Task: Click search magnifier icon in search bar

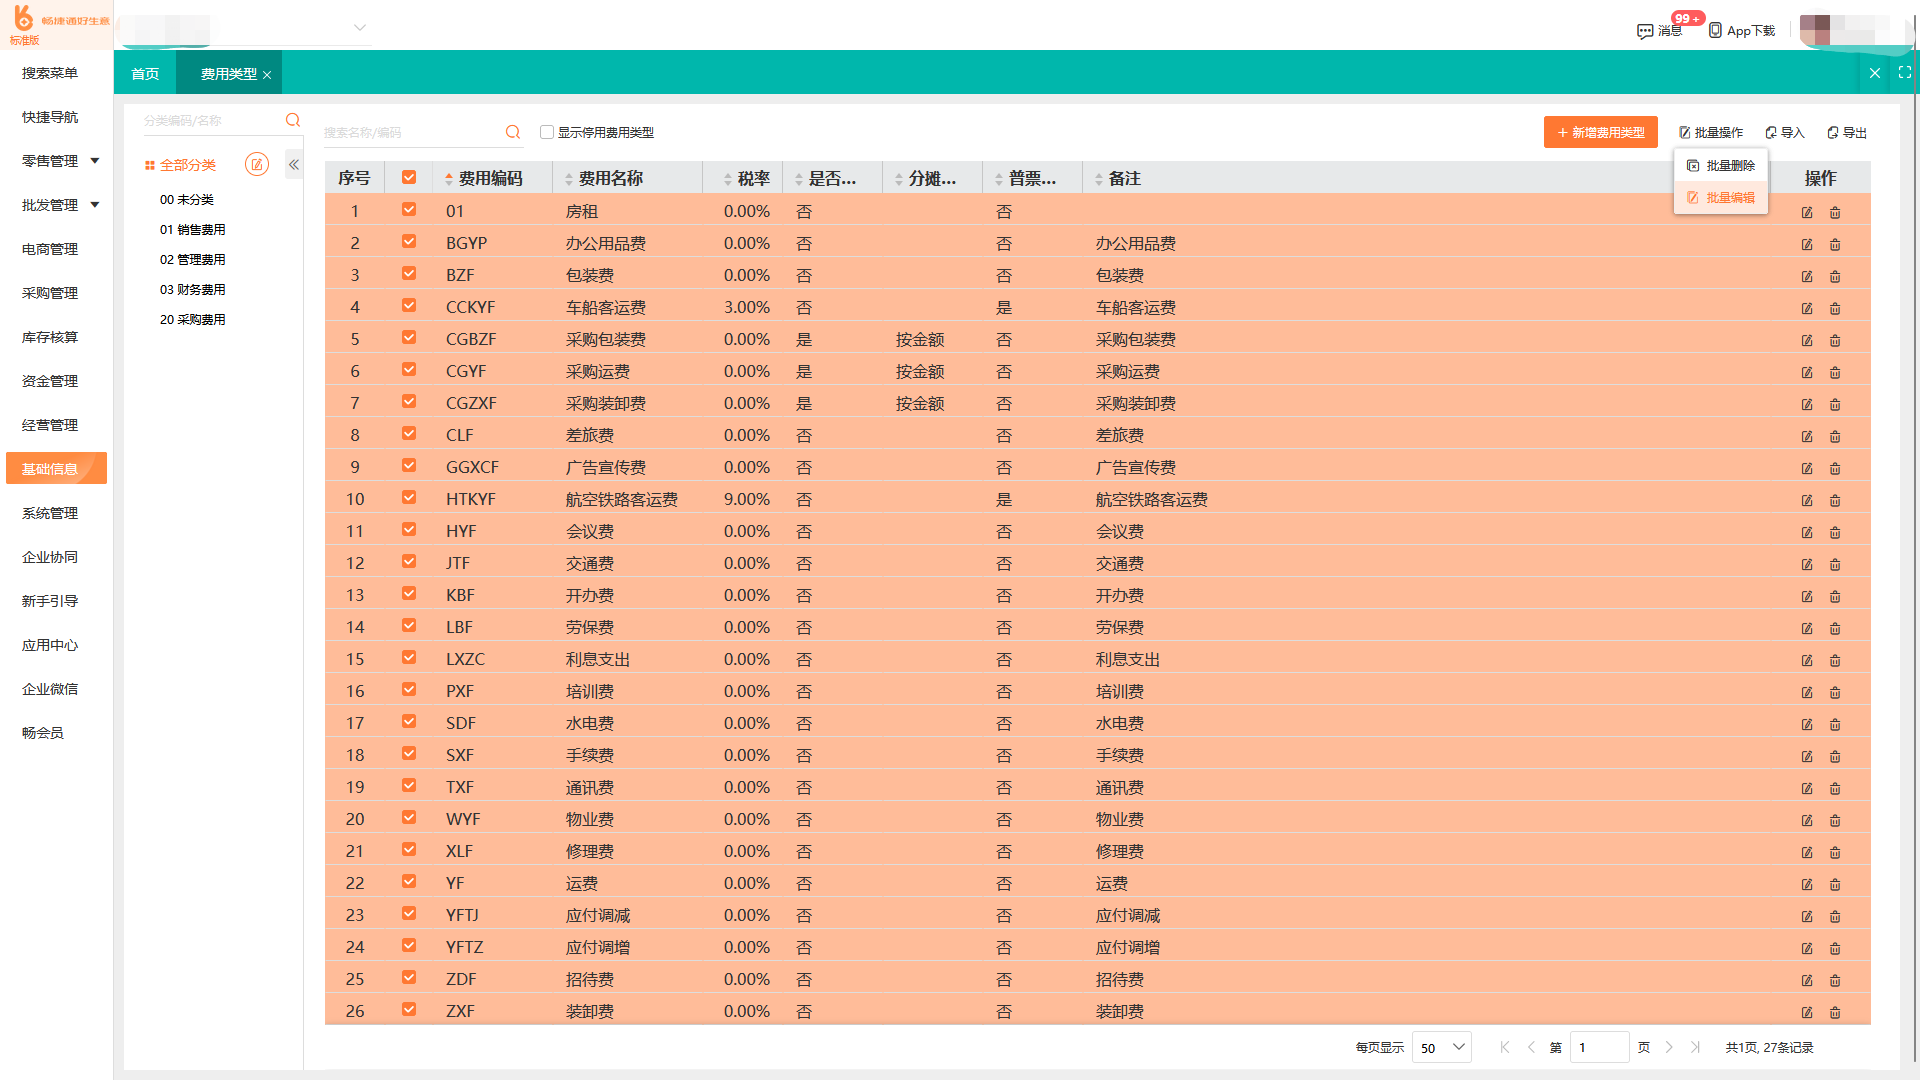Action: click(516, 131)
